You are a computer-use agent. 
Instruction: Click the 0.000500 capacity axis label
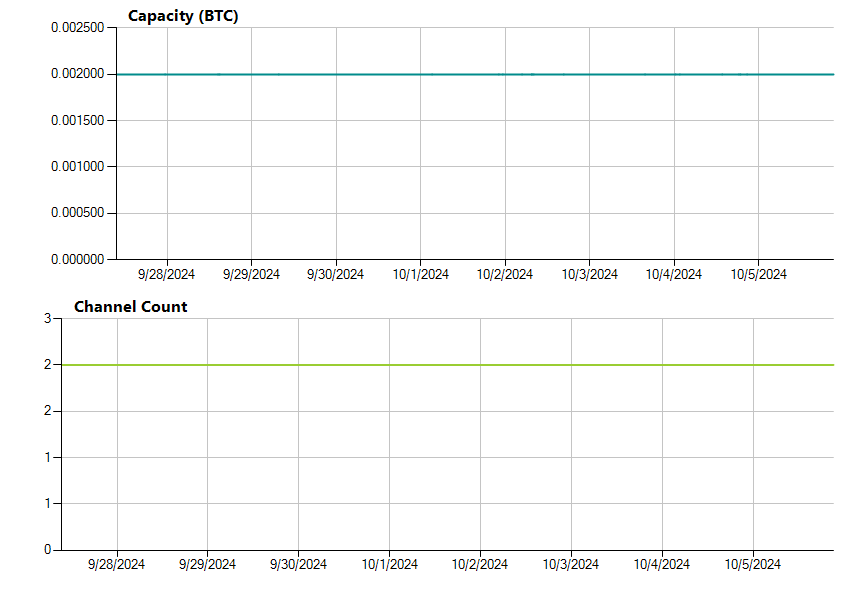click(77, 213)
